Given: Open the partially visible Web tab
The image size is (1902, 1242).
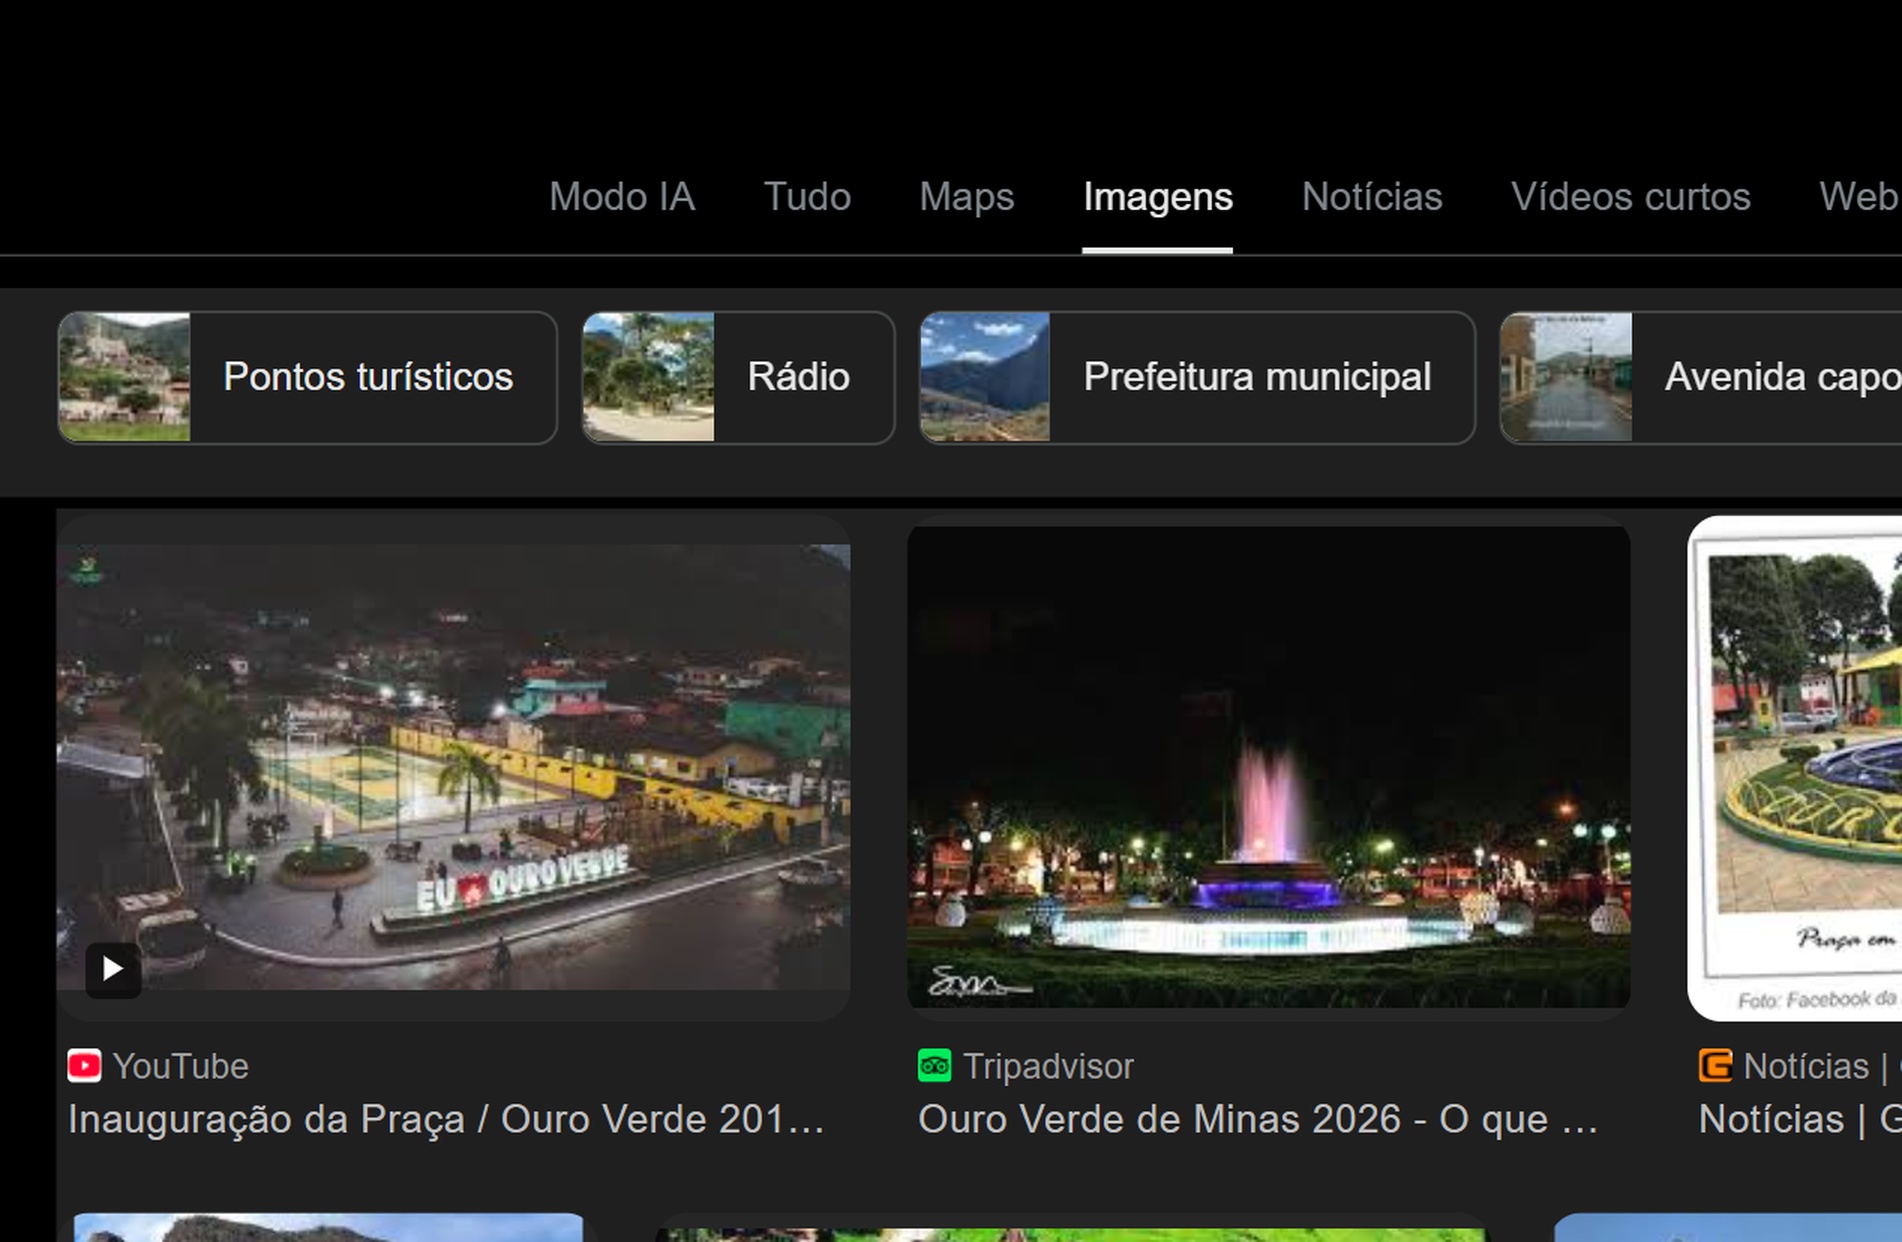Looking at the screenshot, I should tap(1858, 197).
